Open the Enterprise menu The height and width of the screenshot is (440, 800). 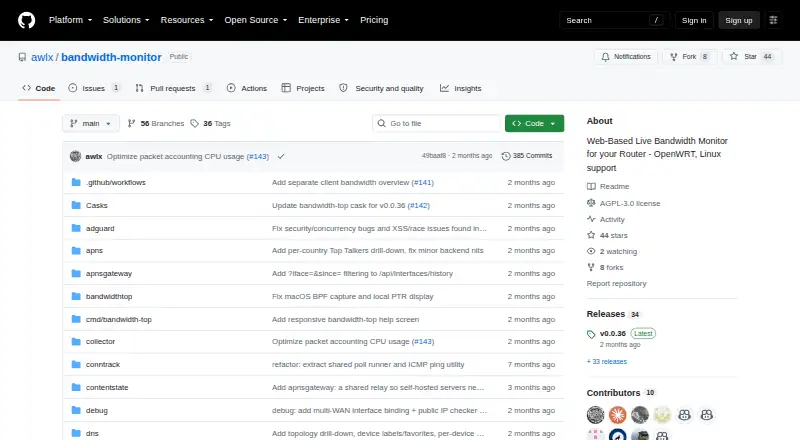[x=323, y=20]
